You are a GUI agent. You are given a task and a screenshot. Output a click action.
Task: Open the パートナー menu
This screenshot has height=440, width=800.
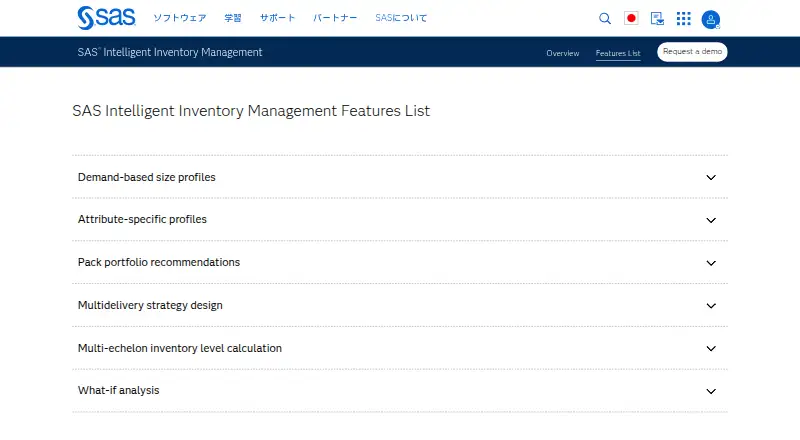[x=335, y=18]
